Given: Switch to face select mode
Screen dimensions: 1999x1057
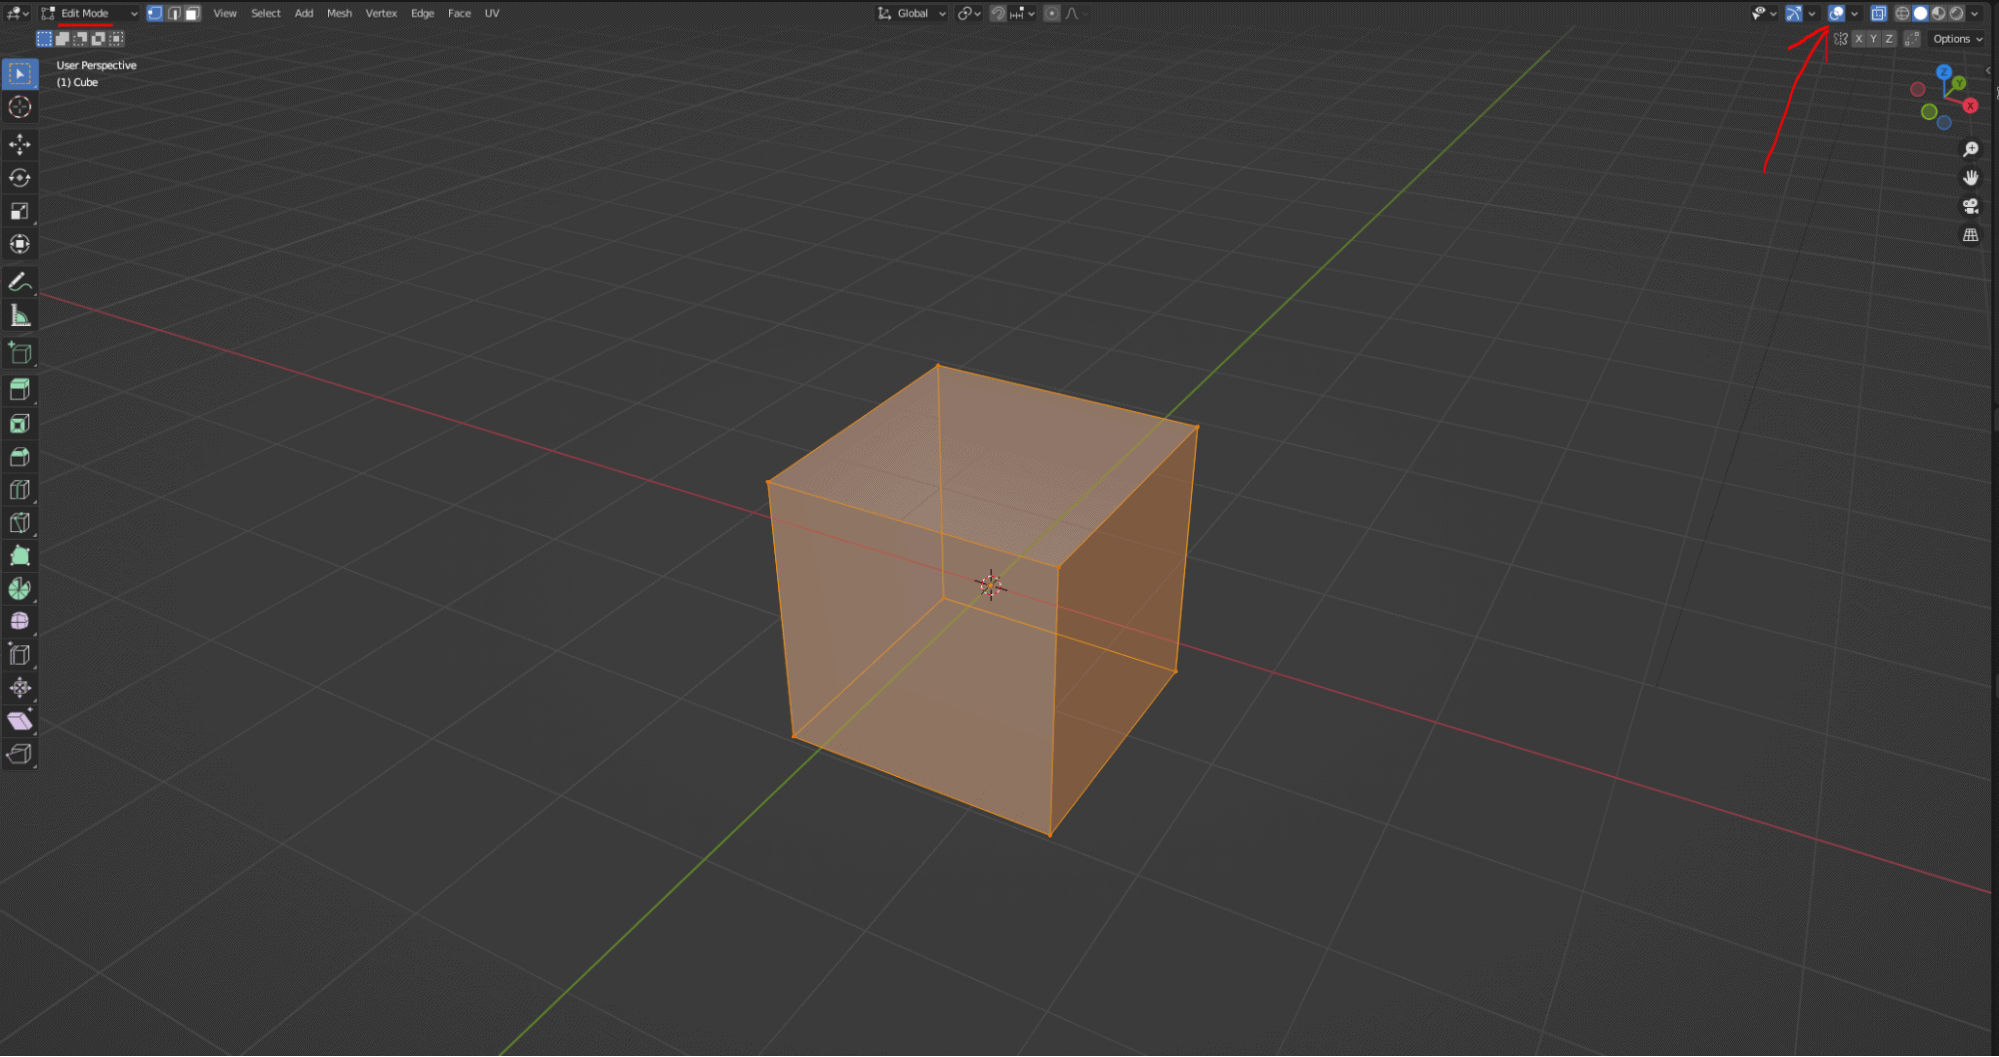Looking at the screenshot, I should click(x=192, y=13).
